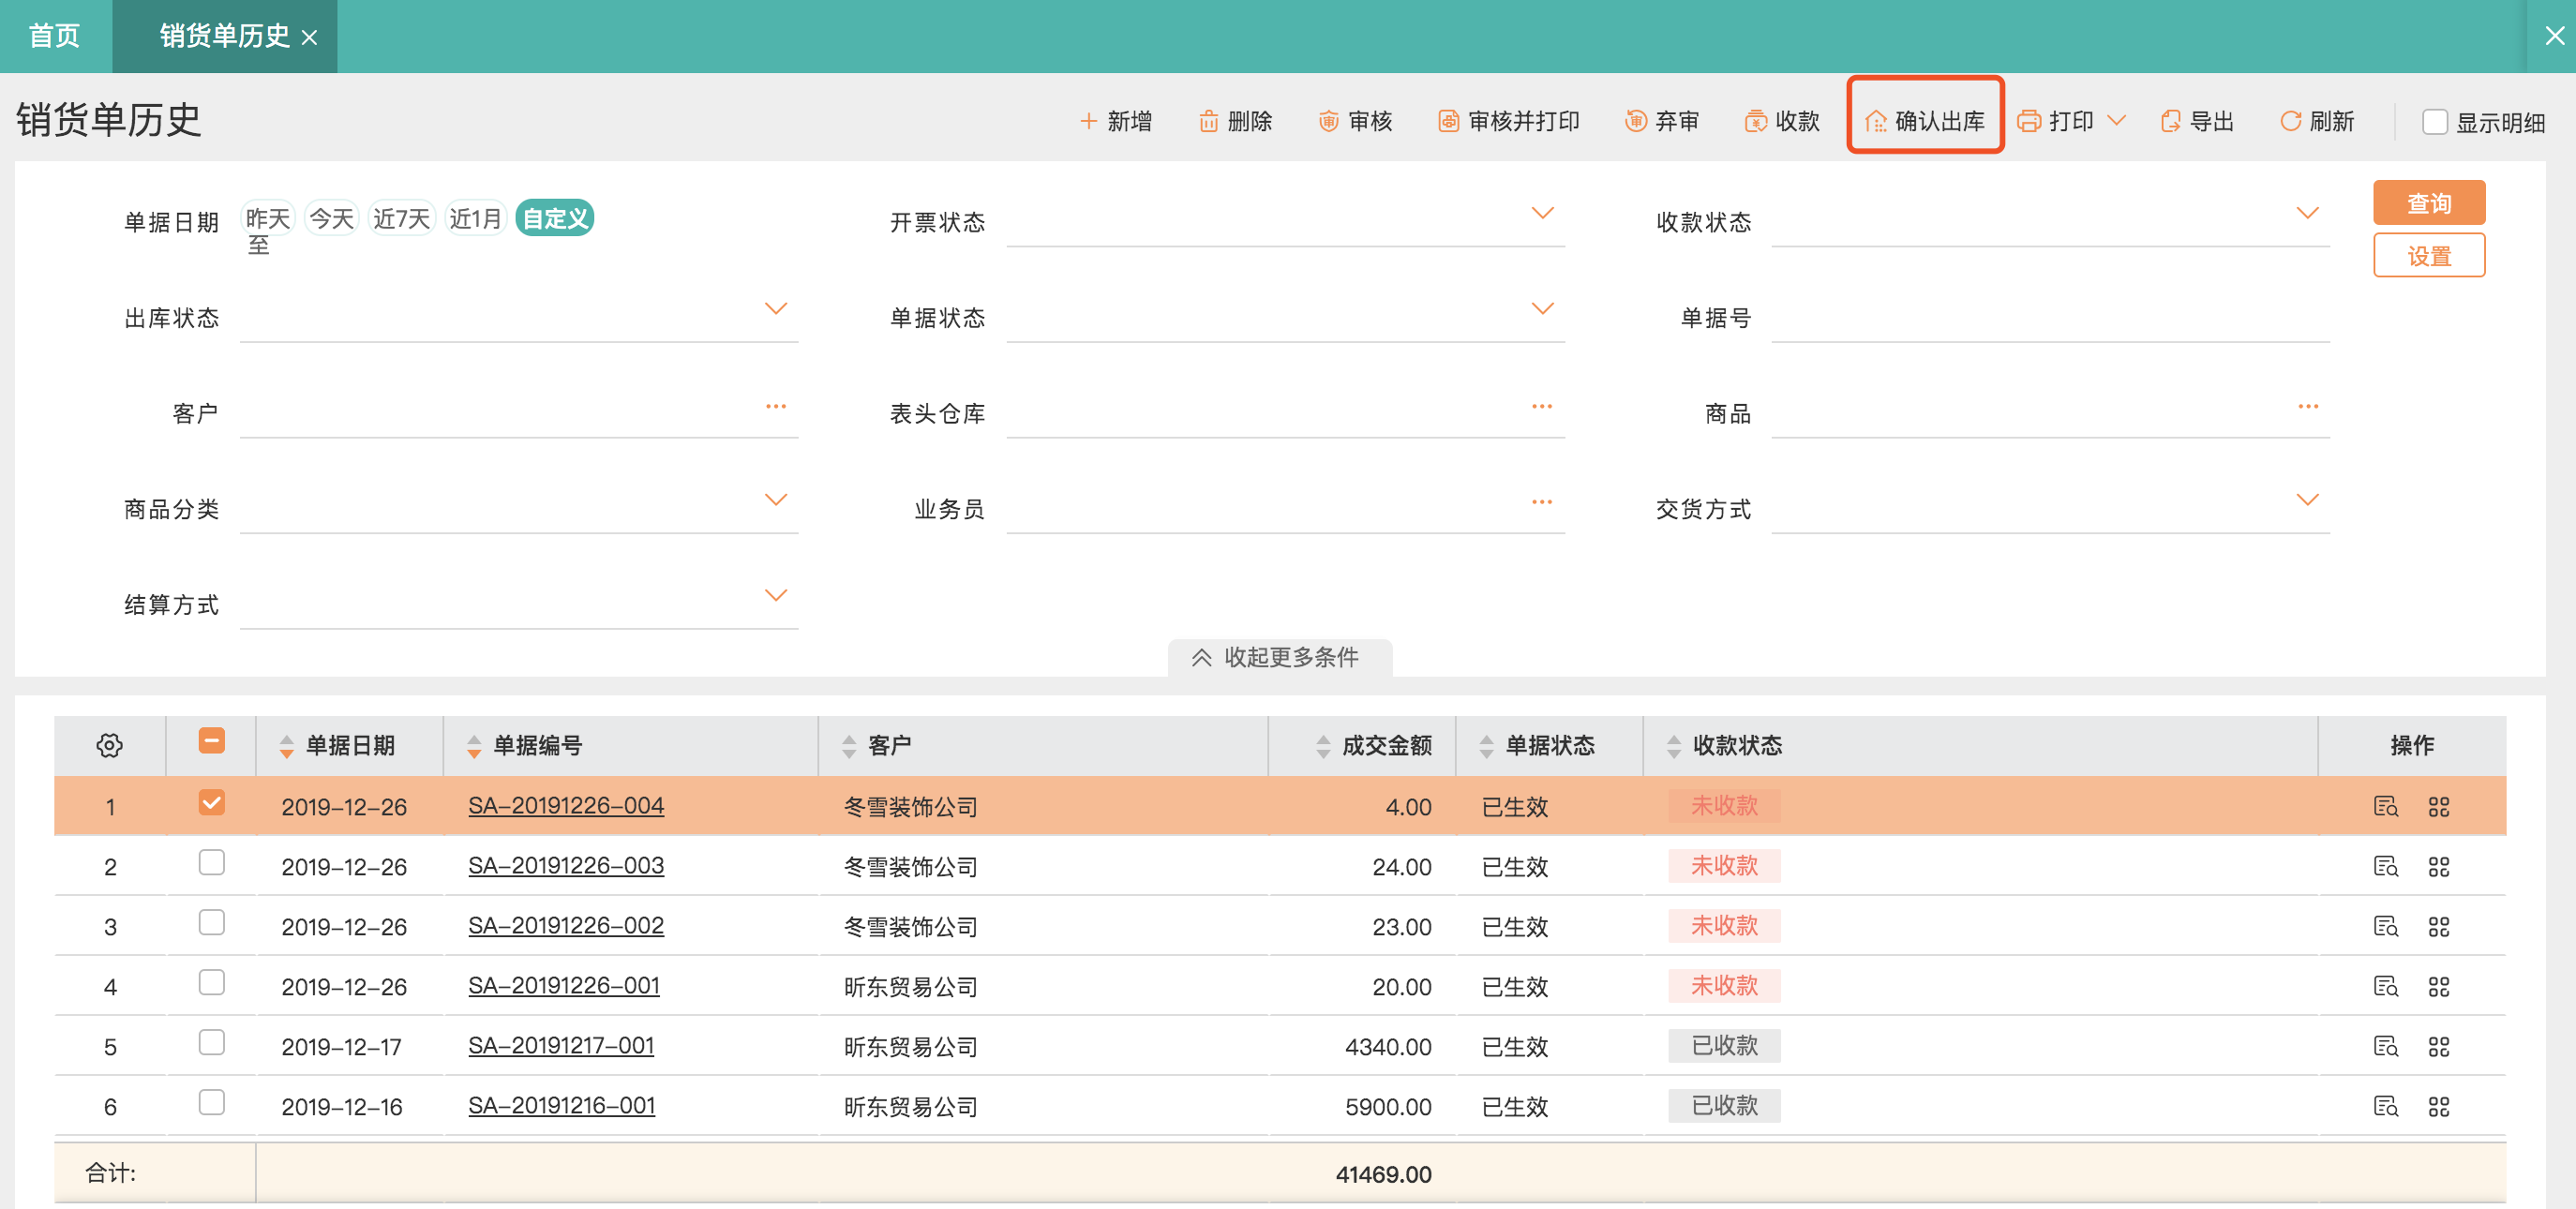Expand the 结算方式 dropdown filter
The height and width of the screenshot is (1209, 2576).
coord(775,596)
